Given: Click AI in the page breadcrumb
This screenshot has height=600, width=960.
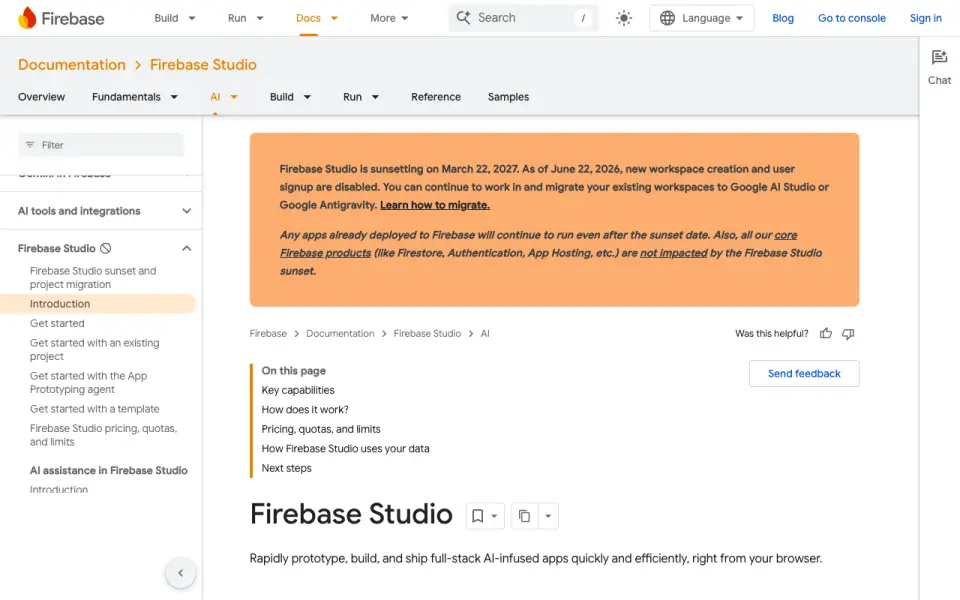Looking at the screenshot, I should click(x=485, y=334).
